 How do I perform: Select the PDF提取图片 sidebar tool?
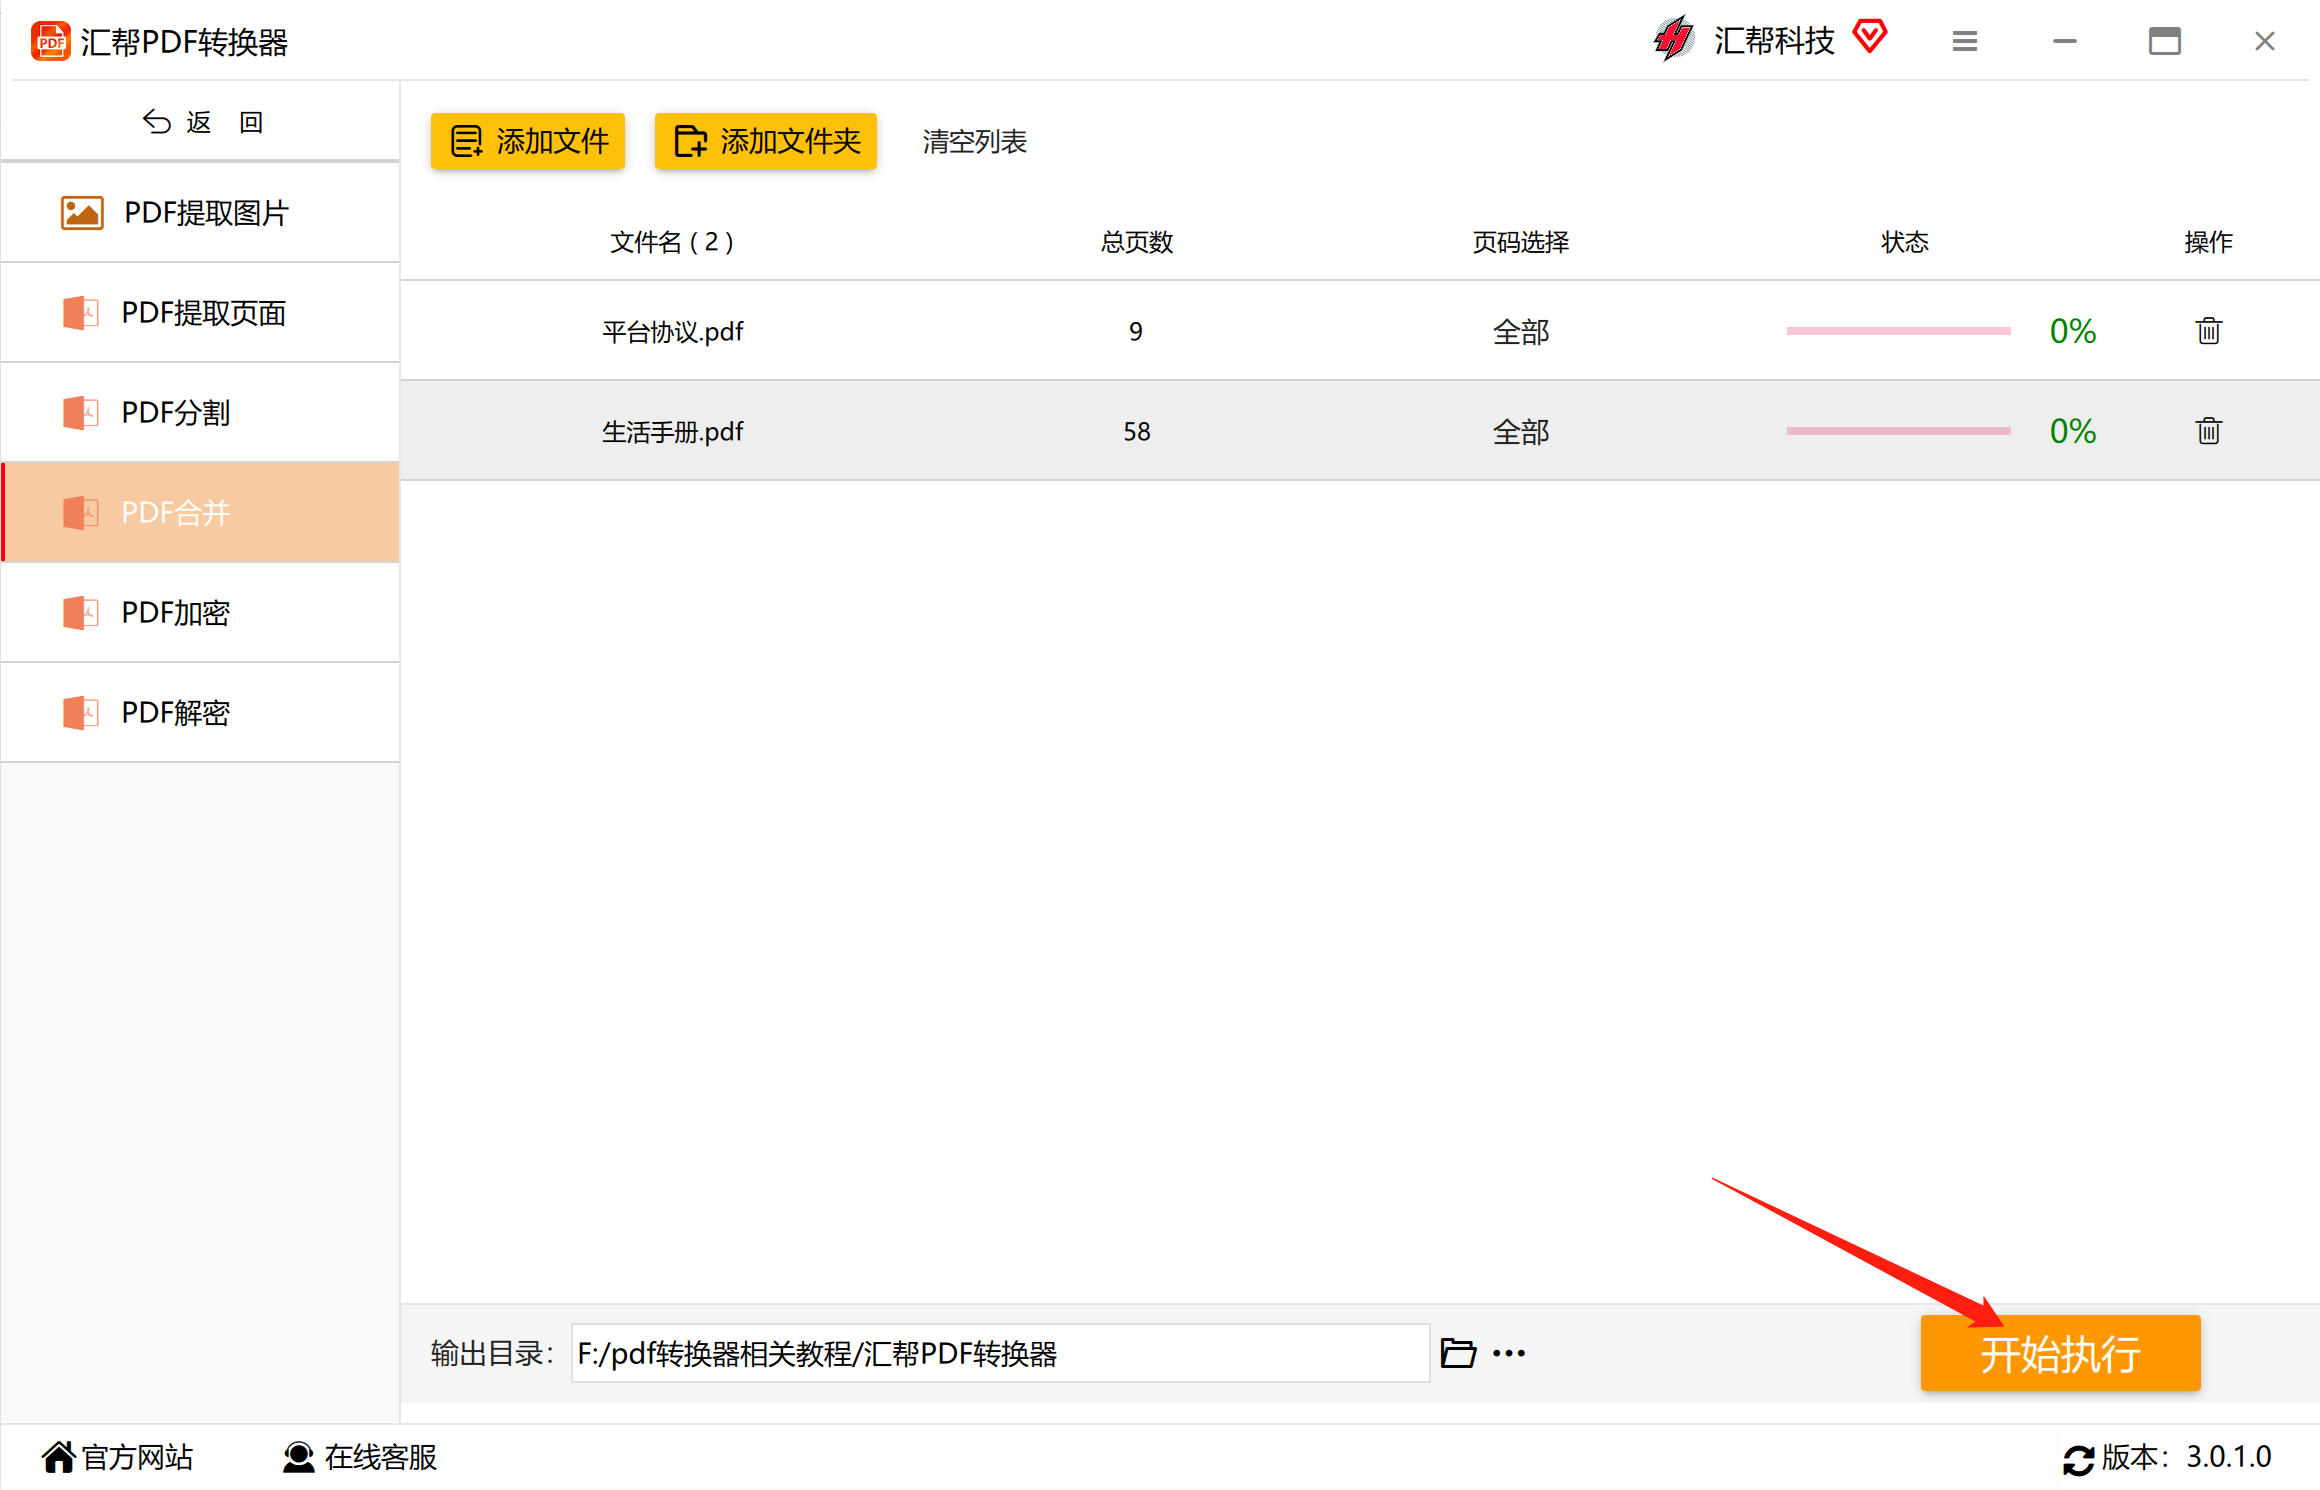pos(200,212)
